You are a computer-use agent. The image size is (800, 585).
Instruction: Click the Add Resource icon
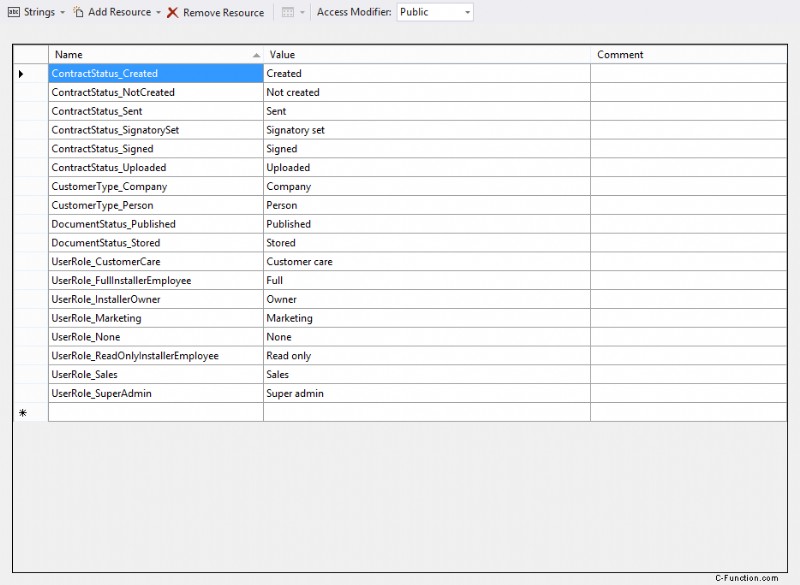tap(78, 12)
